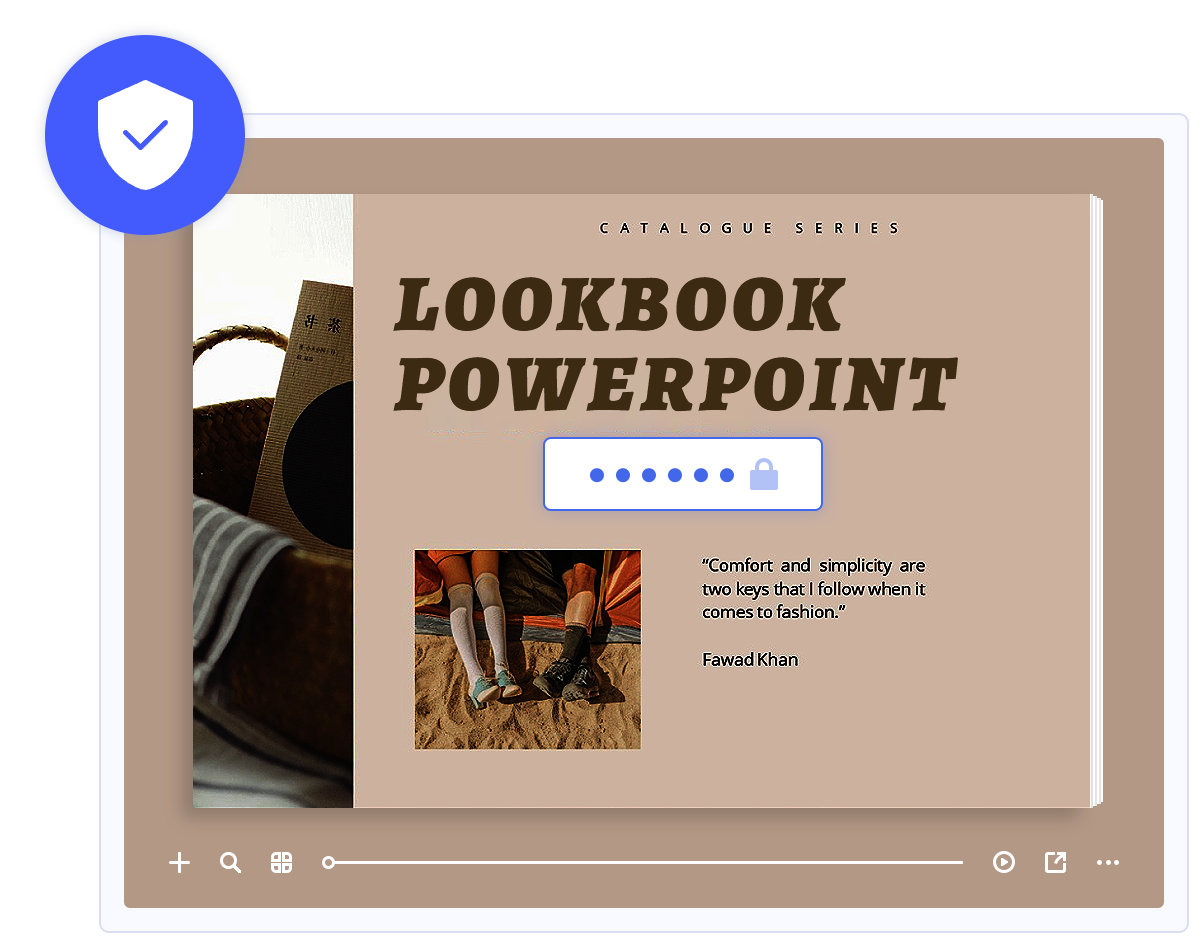Start the slideshow playback
The width and height of the screenshot is (1200, 938).
click(1004, 862)
